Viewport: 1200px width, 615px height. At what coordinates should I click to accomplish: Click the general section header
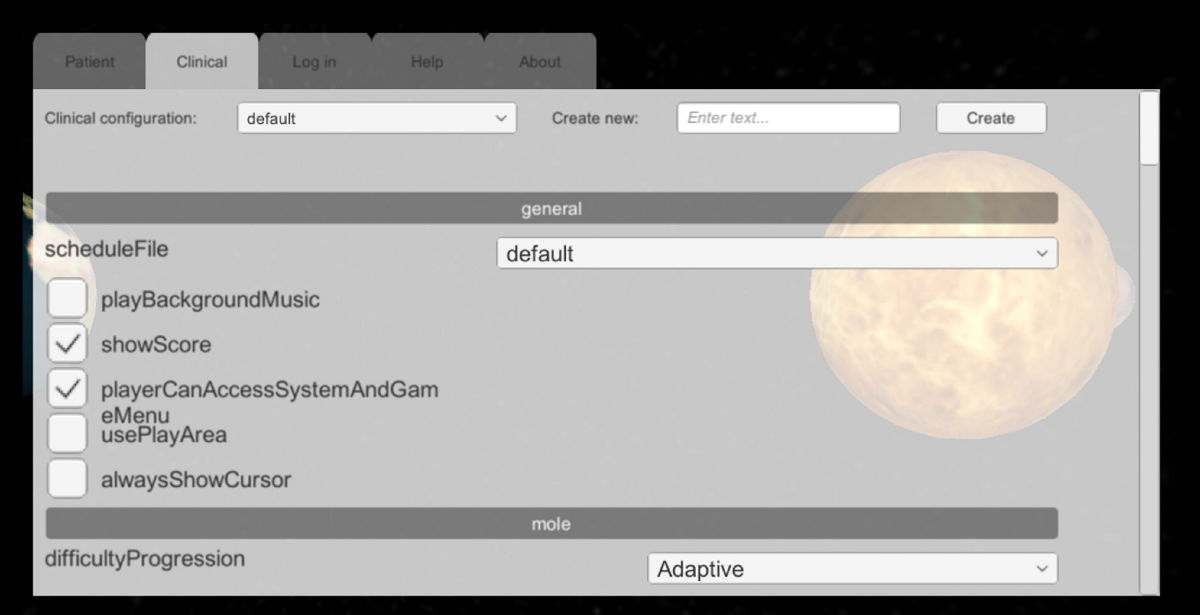coord(551,209)
